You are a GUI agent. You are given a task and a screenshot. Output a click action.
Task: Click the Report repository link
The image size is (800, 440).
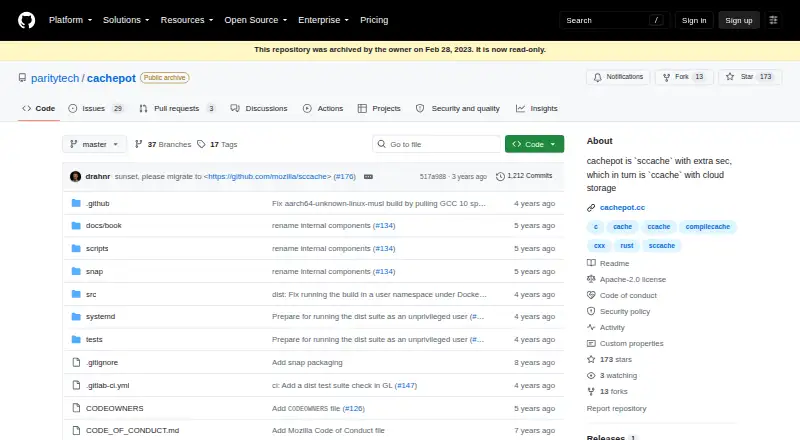coord(616,408)
